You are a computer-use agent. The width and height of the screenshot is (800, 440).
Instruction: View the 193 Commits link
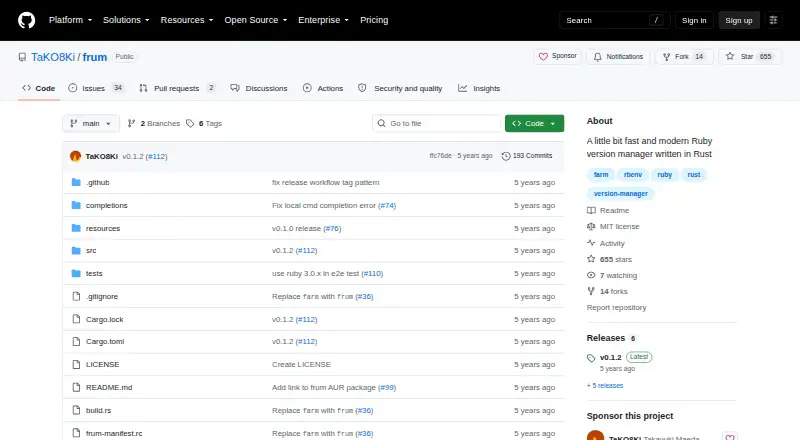[x=527, y=156]
